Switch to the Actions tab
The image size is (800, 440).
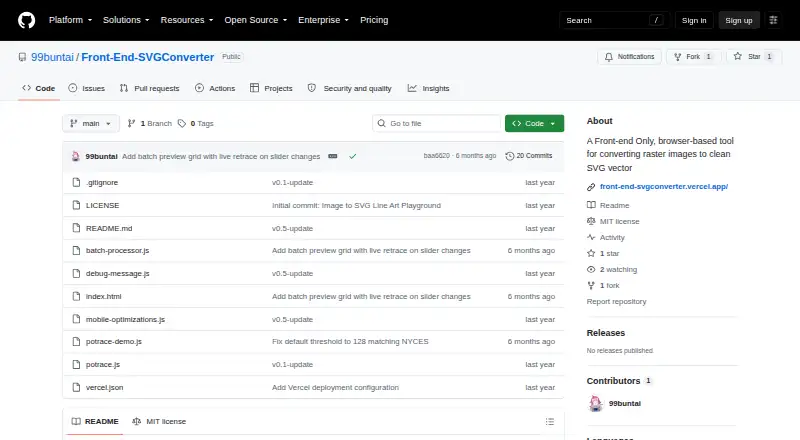click(x=215, y=88)
